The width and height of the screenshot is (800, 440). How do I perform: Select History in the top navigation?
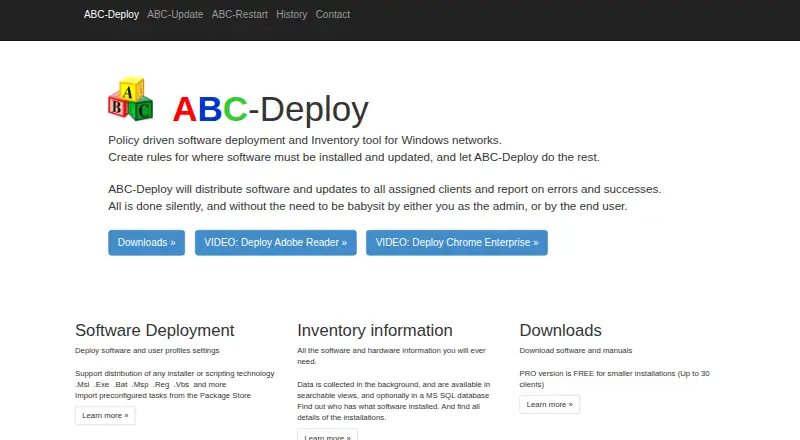click(291, 14)
